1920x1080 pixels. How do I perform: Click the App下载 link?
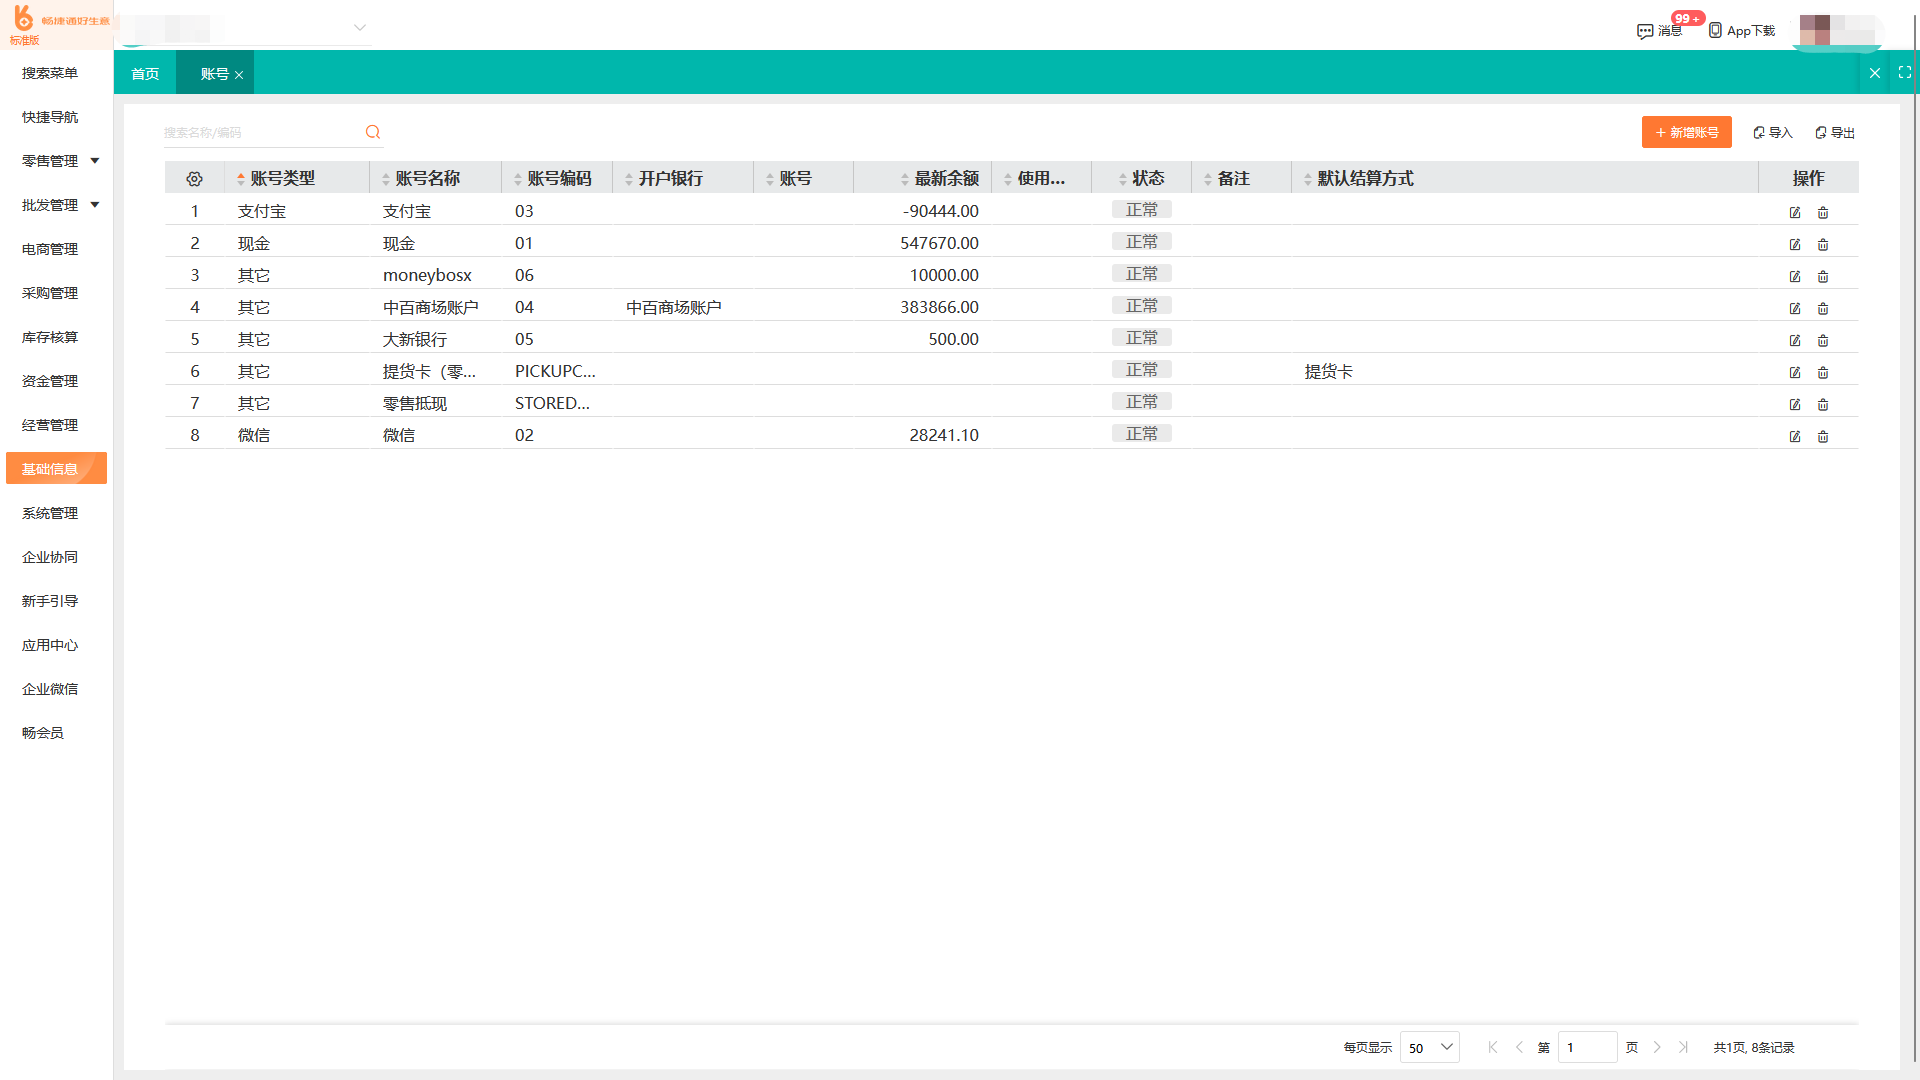(x=1742, y=29)
